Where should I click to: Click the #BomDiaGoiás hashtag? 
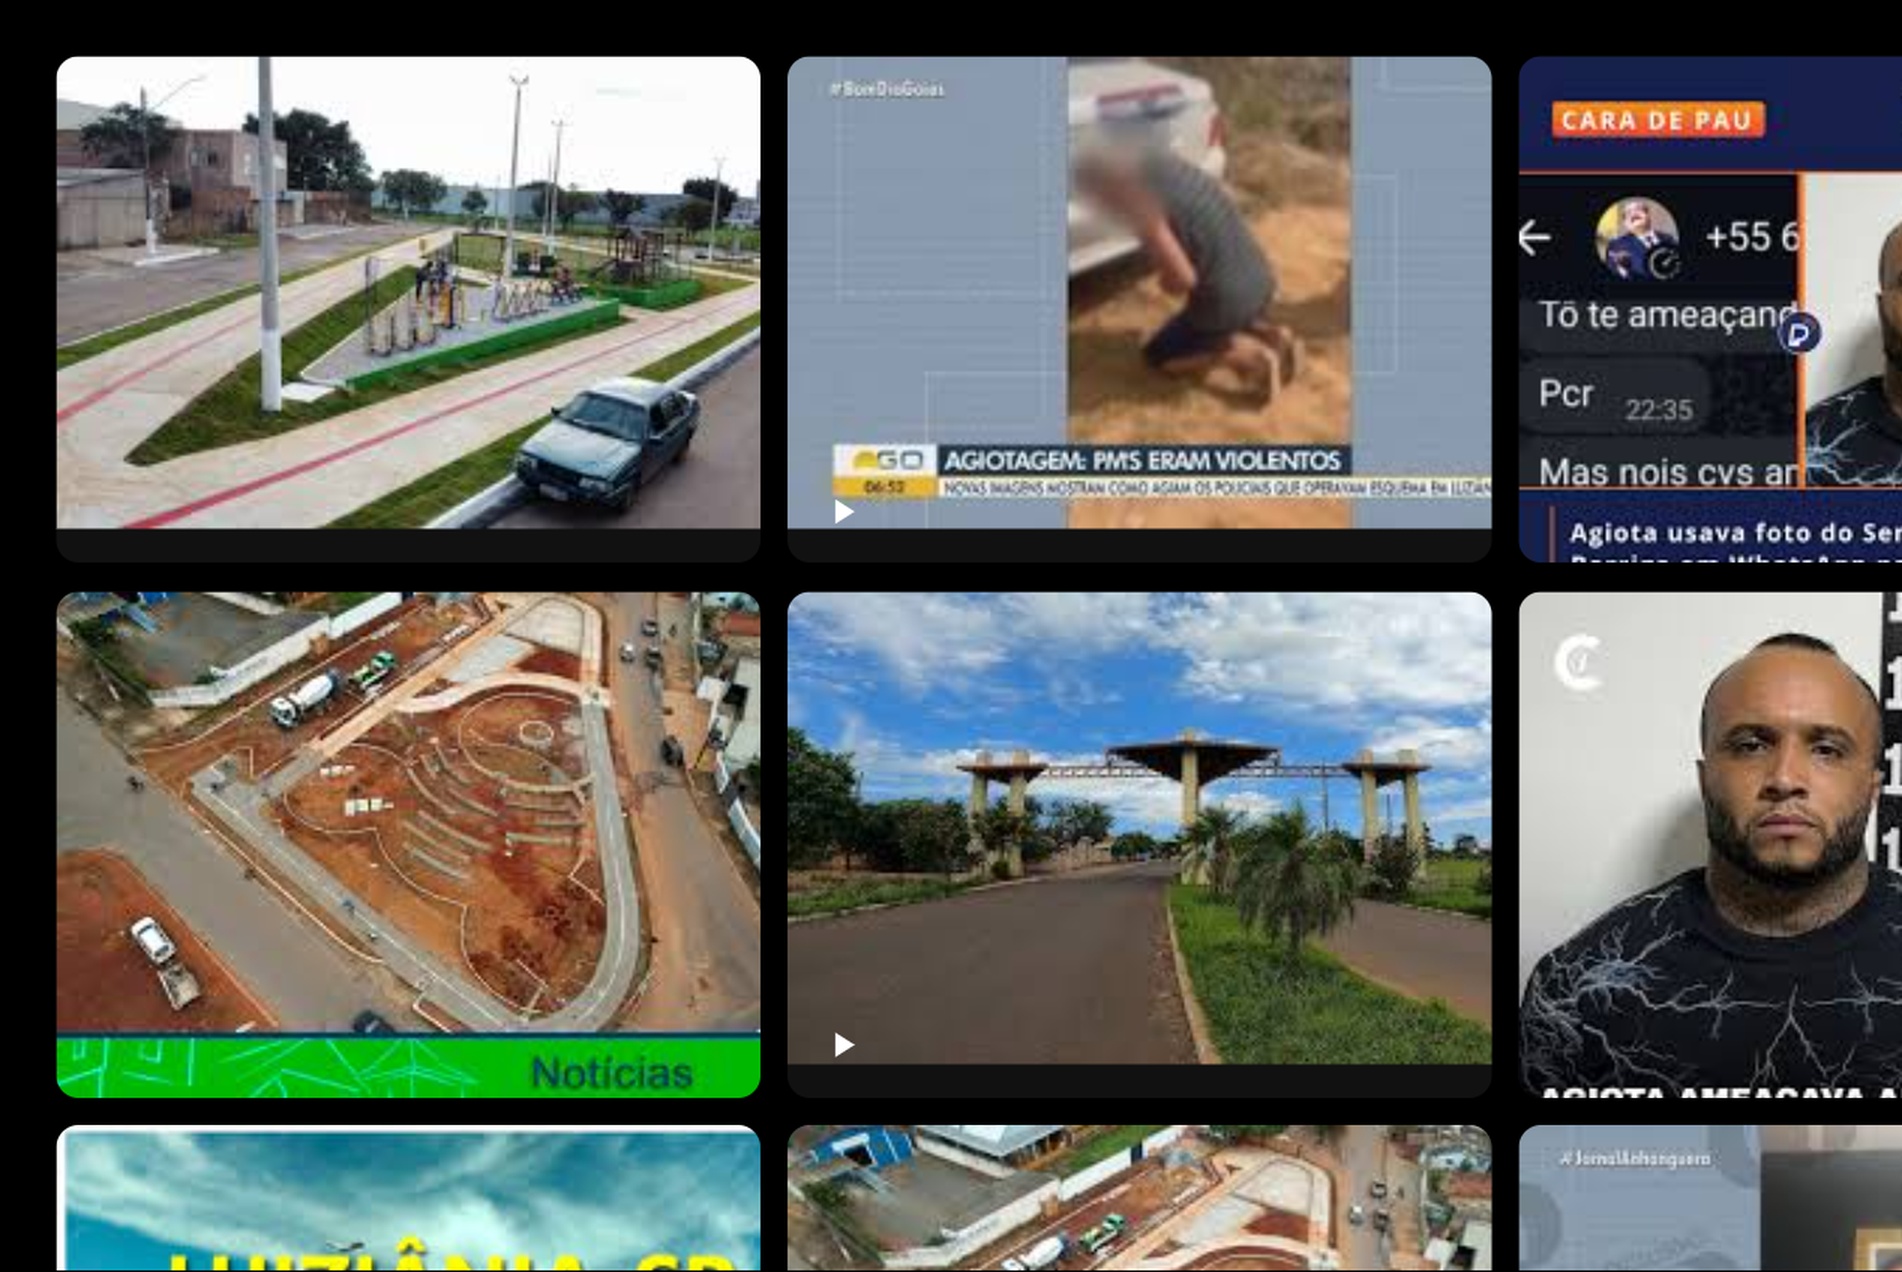click(x=887, y=89)
